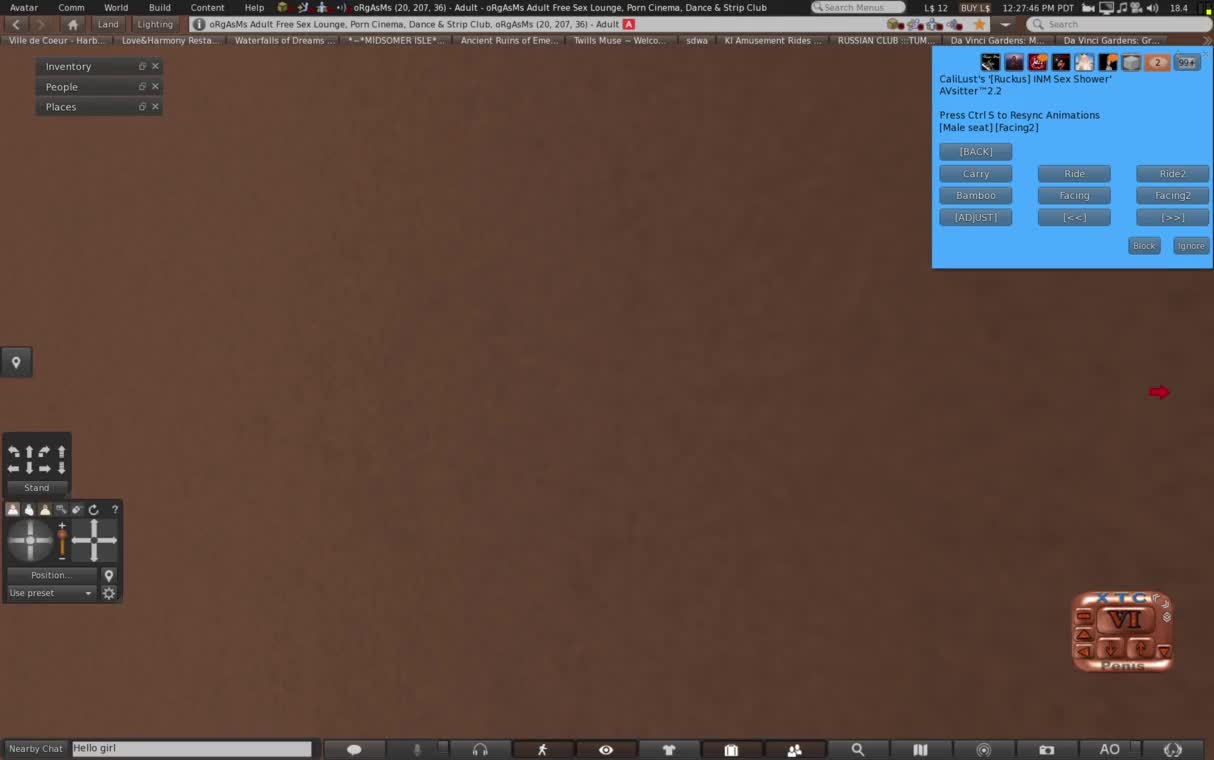Click the Stand button
Image resolution: width=1214 pixels, height=760 pixels.
(37, 488)
